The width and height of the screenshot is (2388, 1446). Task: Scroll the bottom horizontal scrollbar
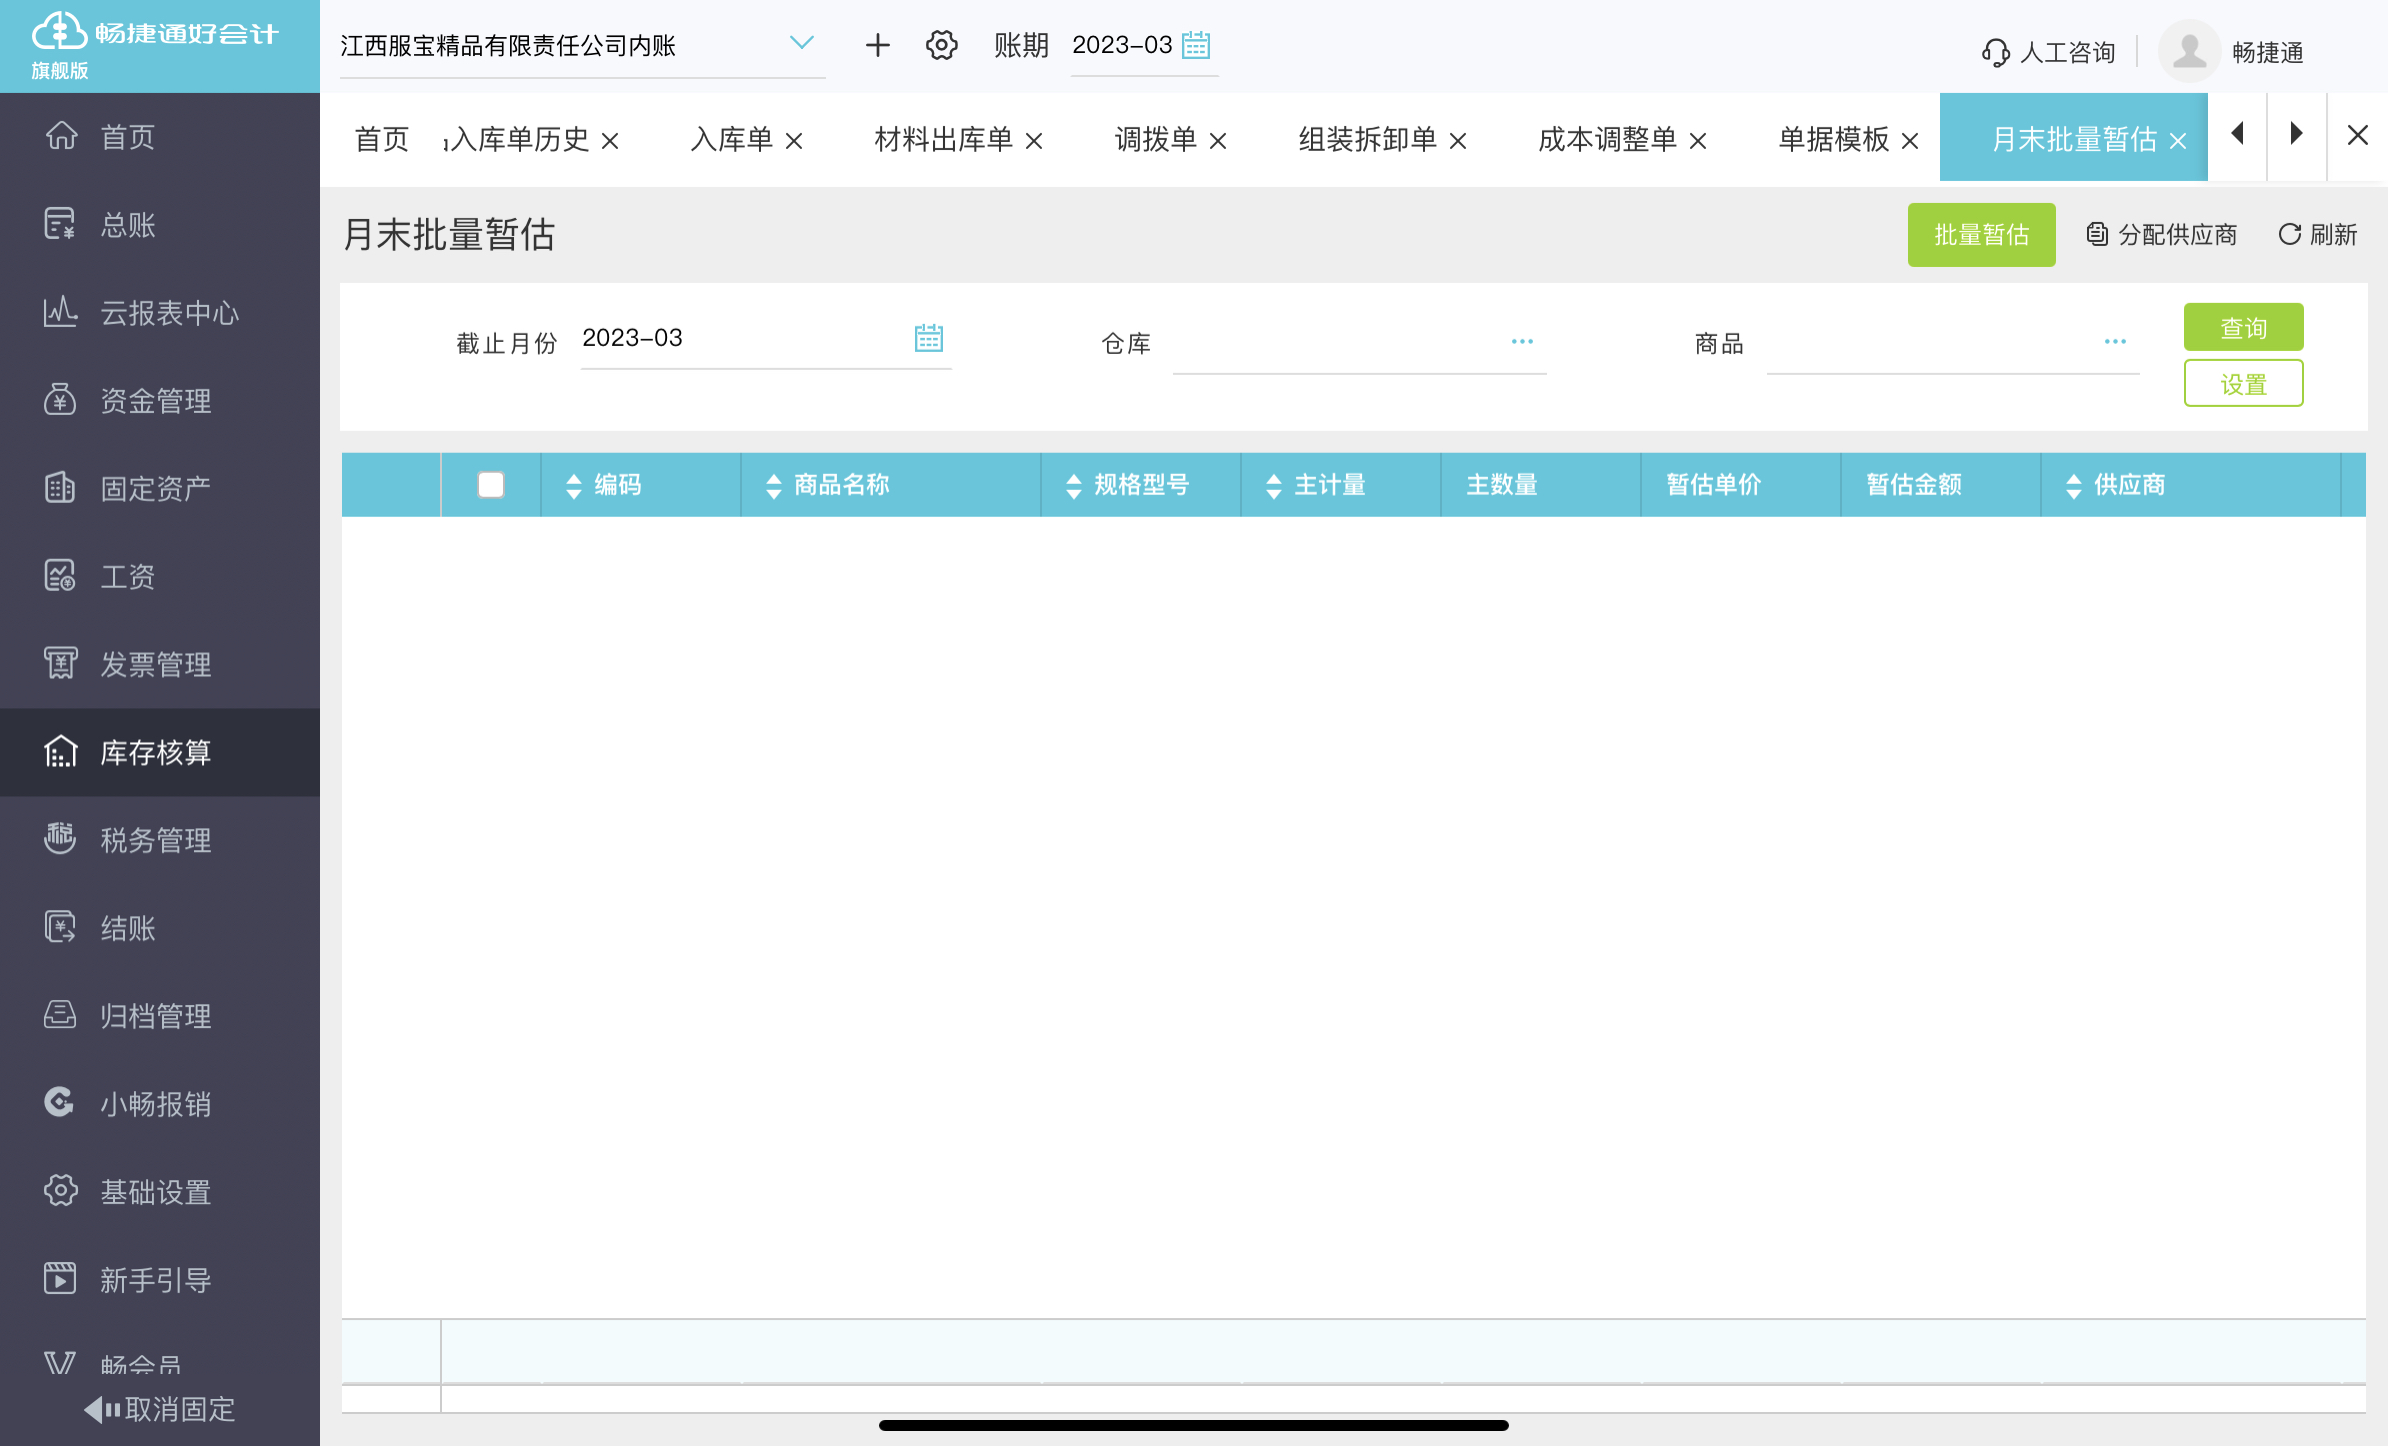click(1194, 1426)
